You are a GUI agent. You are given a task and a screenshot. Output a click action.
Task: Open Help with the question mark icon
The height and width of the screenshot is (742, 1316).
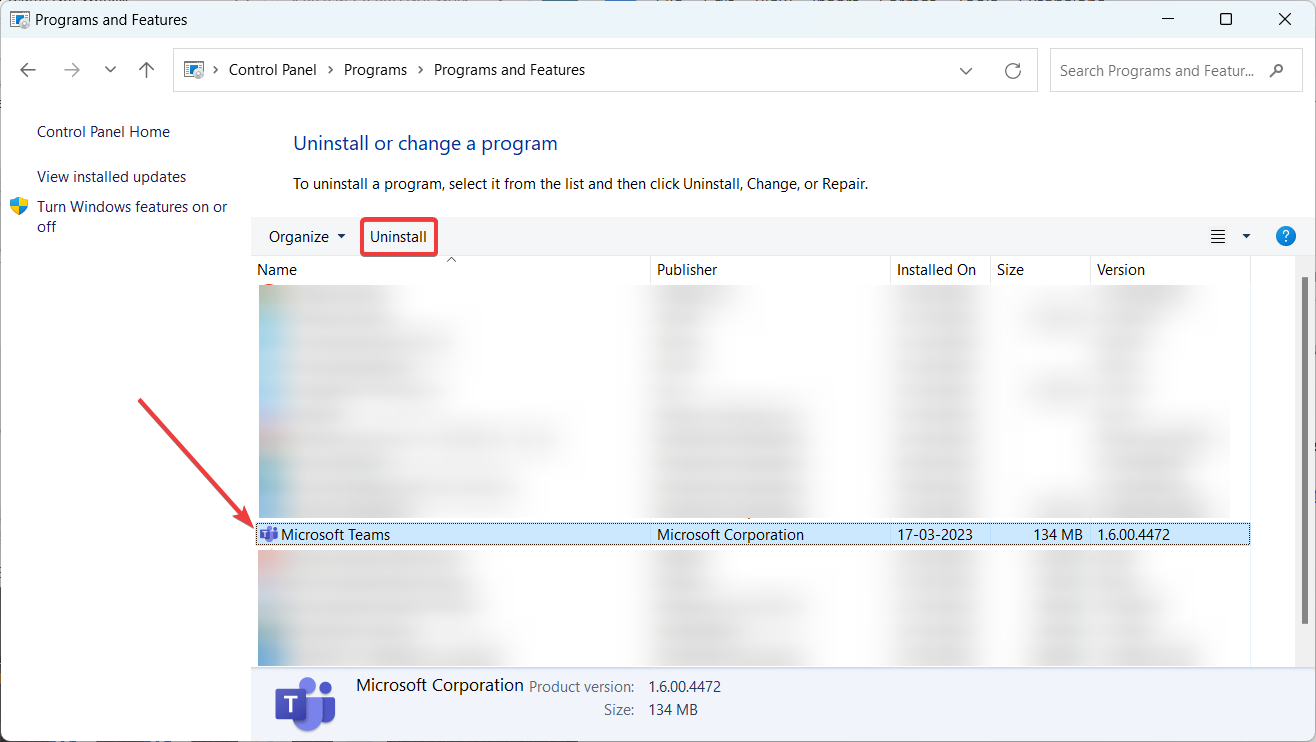click(1286, 237)
